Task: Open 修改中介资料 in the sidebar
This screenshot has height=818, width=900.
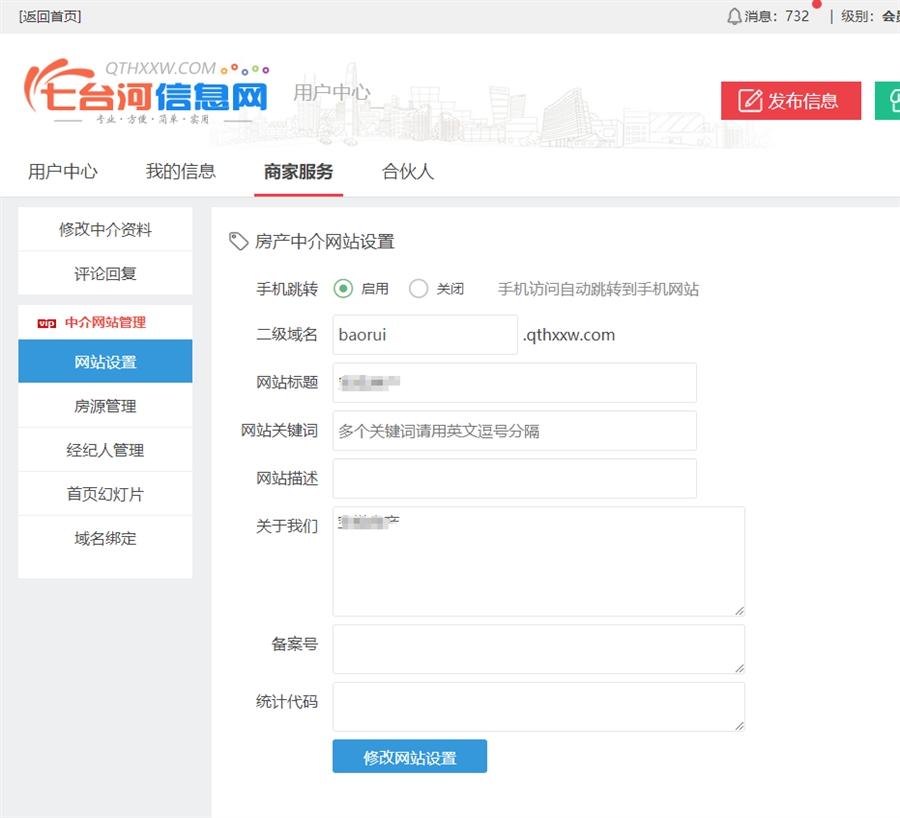Action: pyautogui.click(x=105, y=230)
